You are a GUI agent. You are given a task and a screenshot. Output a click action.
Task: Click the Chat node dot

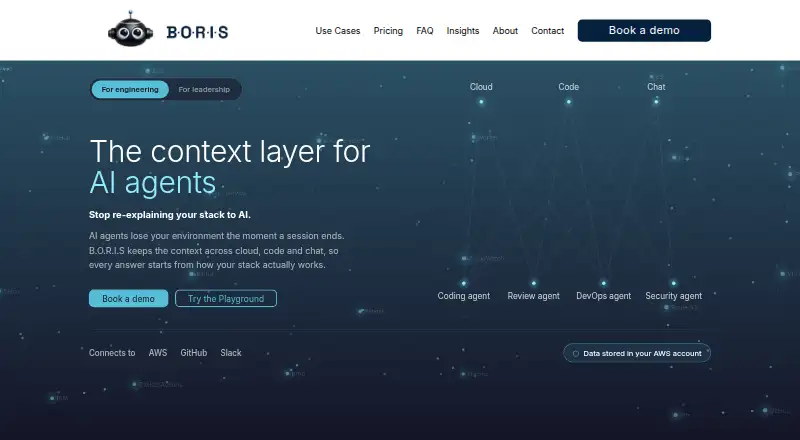click(656, 102)
